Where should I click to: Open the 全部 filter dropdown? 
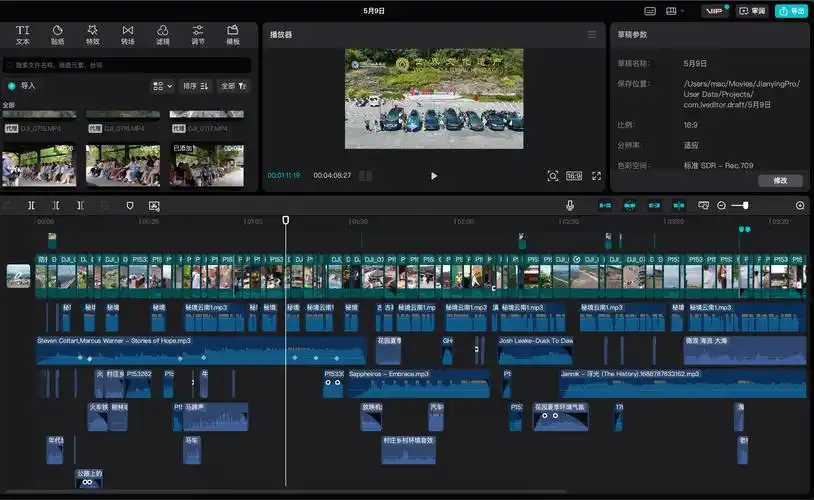[x=233, y=86]
